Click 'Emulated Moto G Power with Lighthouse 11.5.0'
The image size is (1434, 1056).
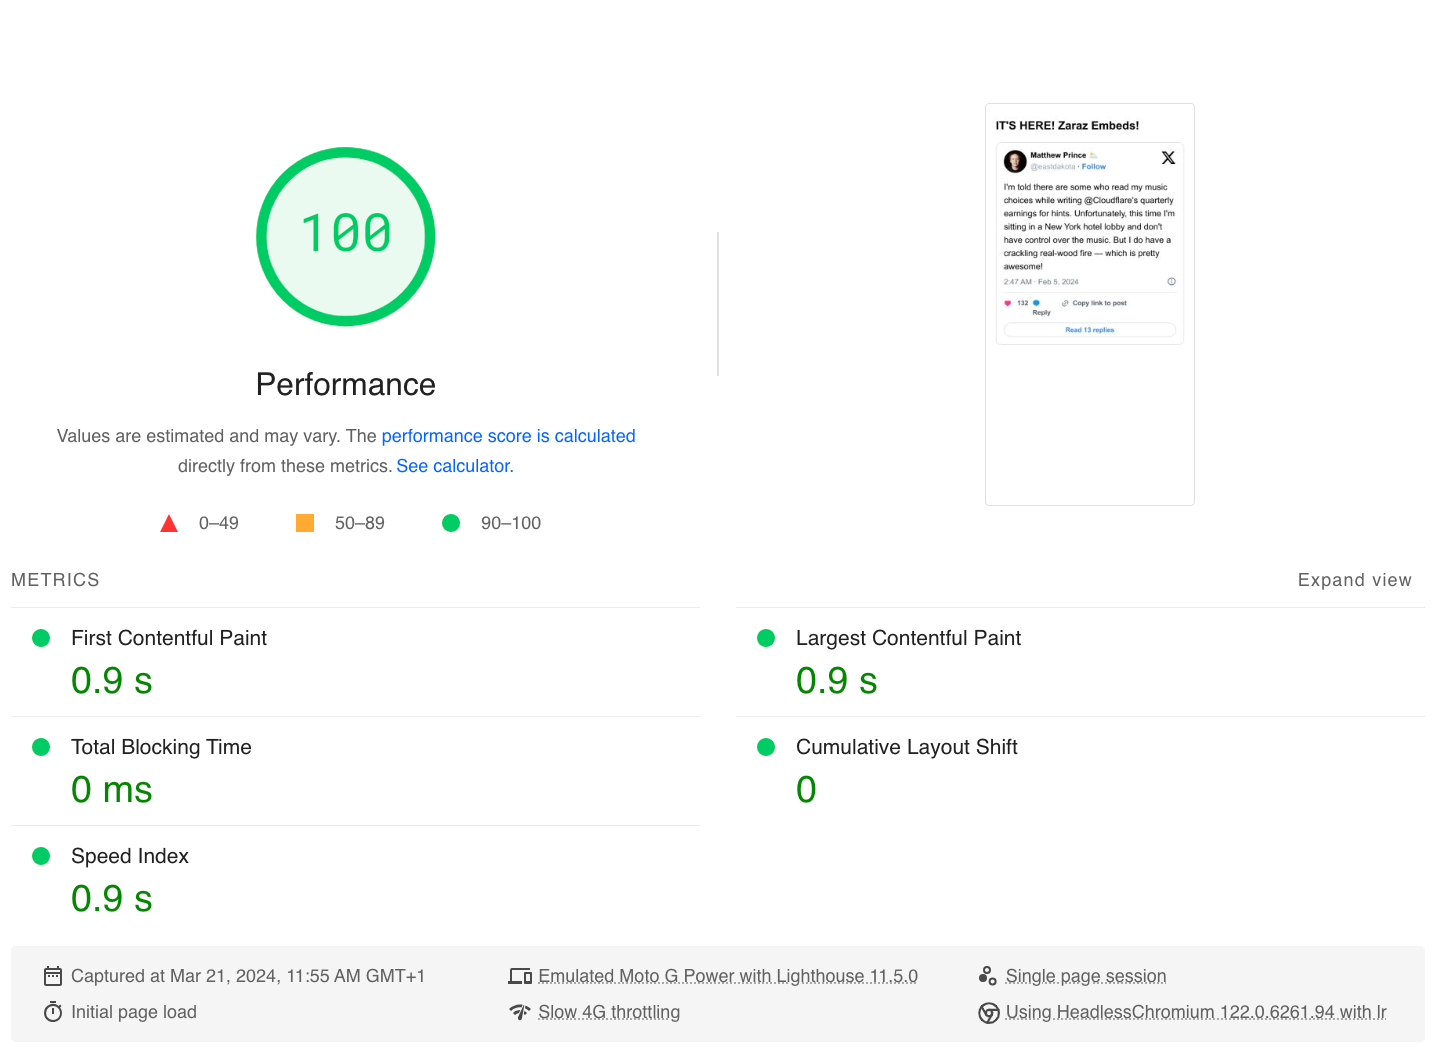click(x=728, y=976)
